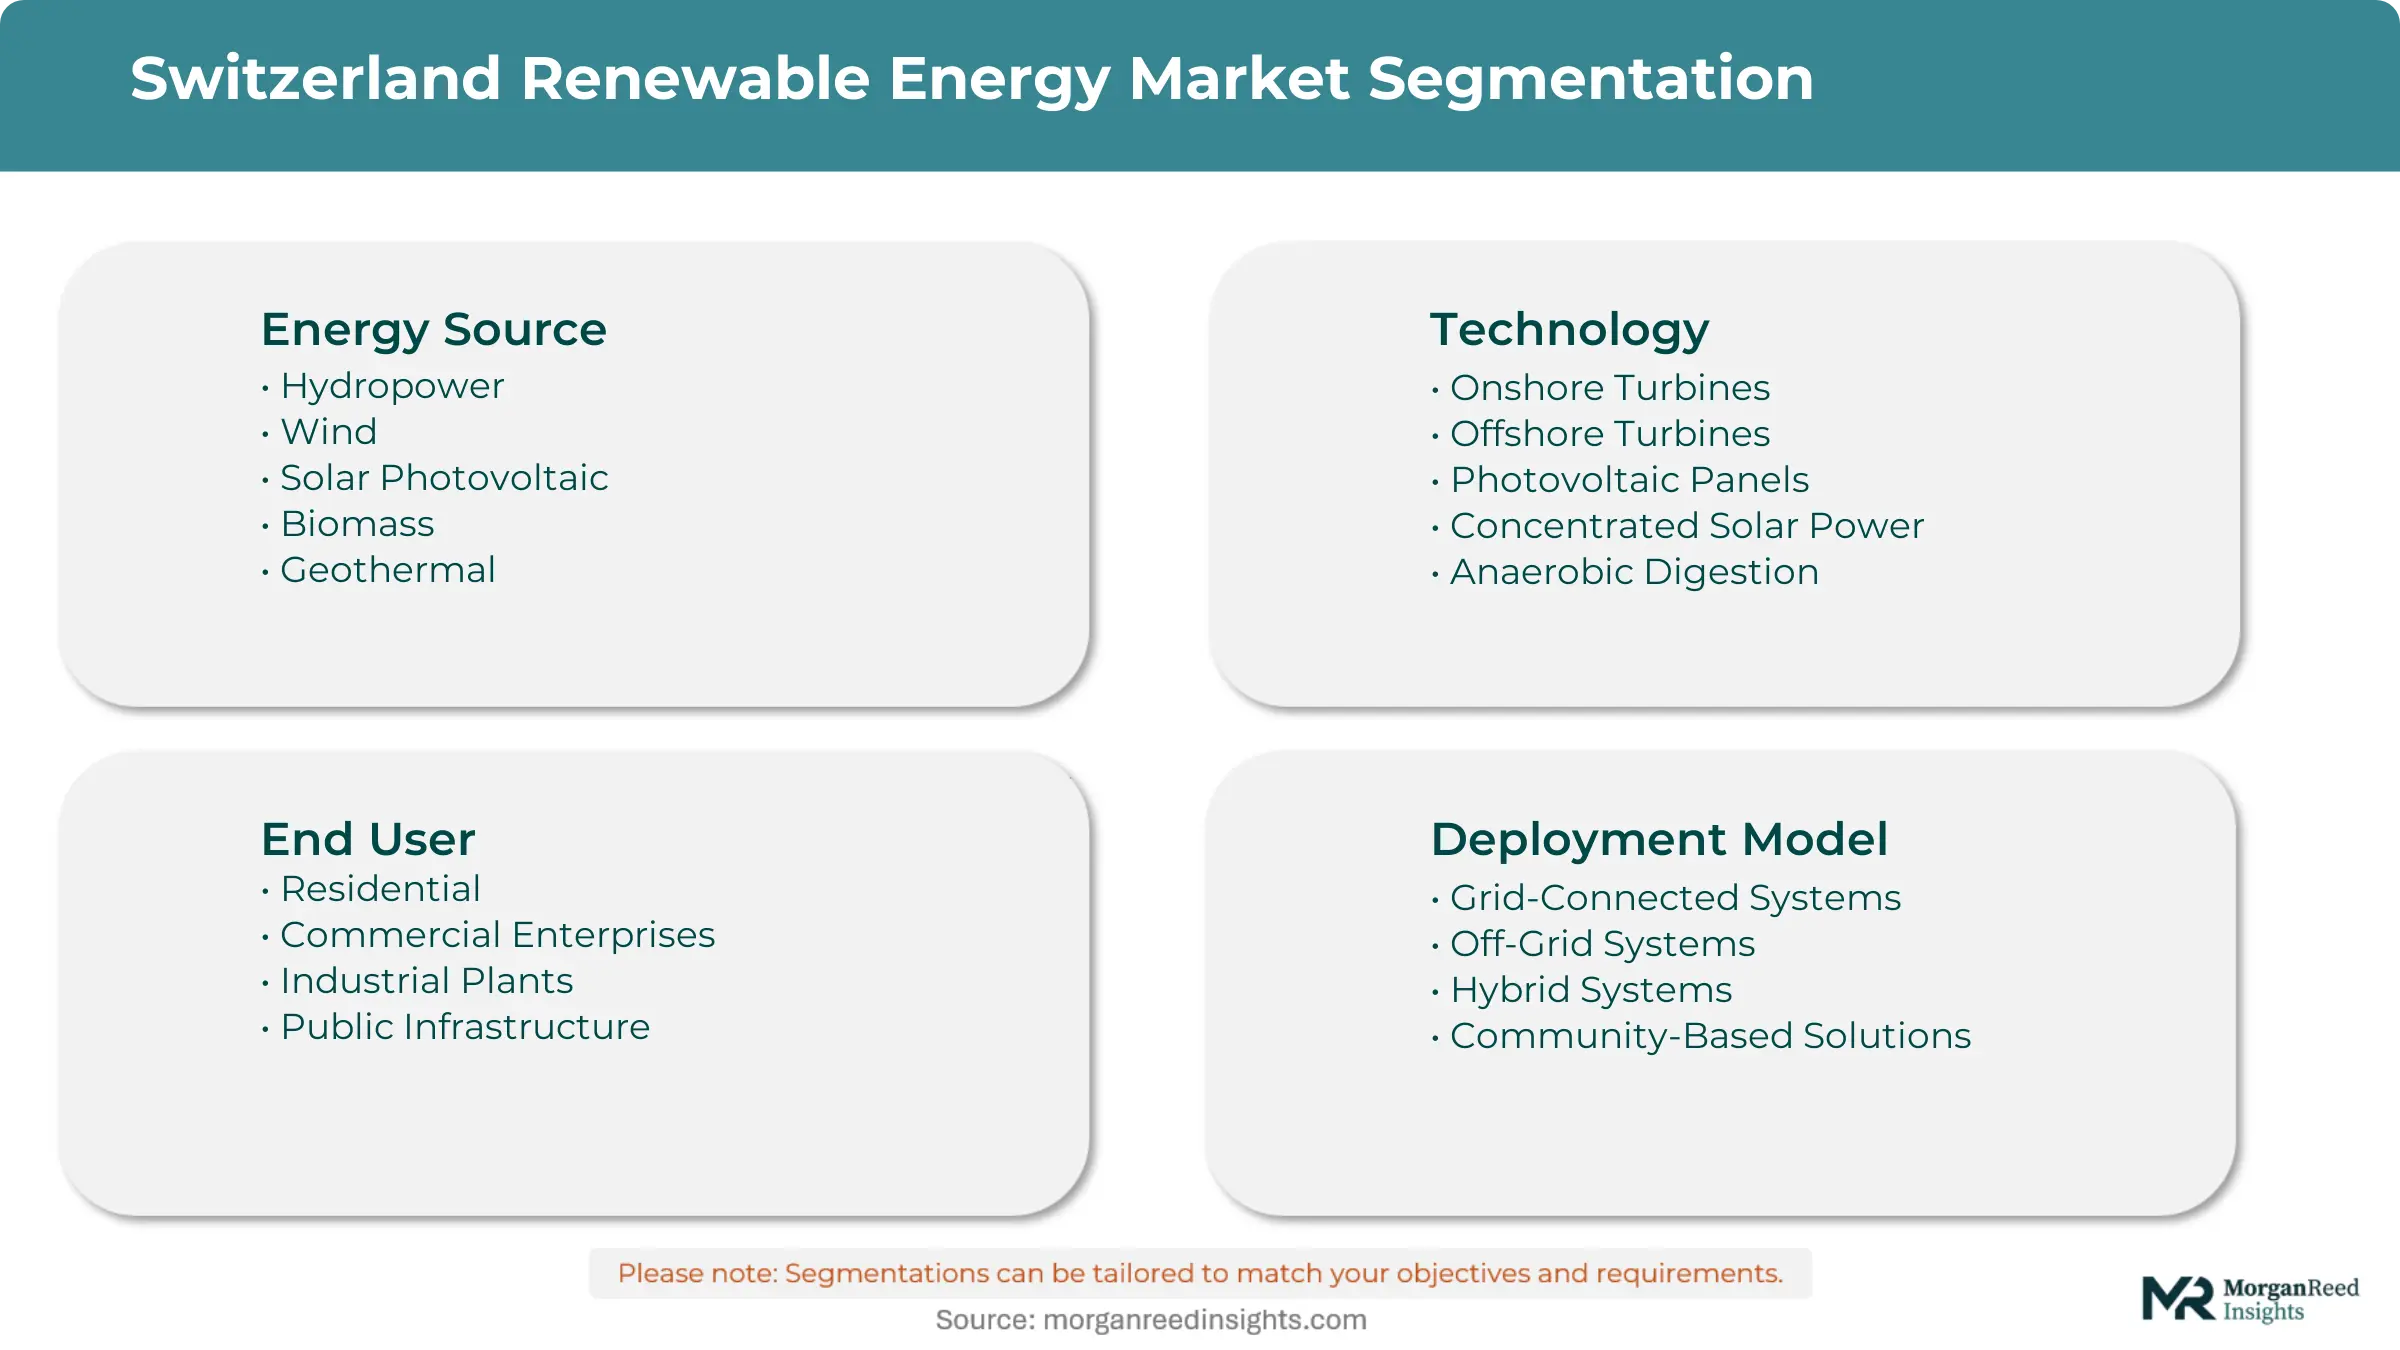2400x1350 pixels.
Task: Click the Geothermal entry
Action: click(388, 570)
